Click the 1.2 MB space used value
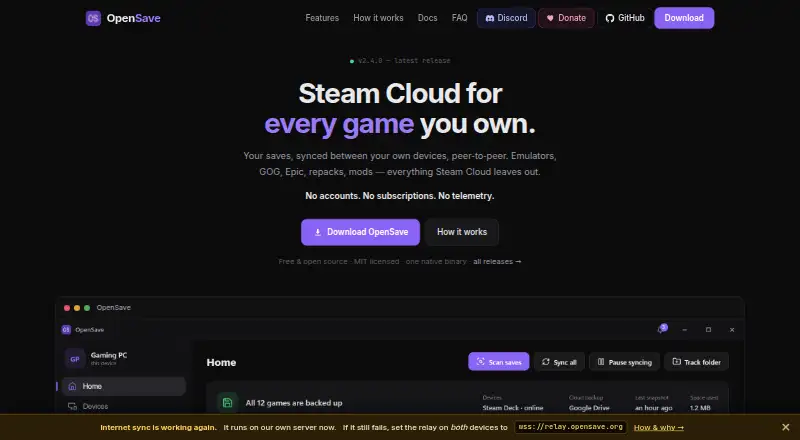The height and width of the screenshot is (440, 800). click(700, 408)
